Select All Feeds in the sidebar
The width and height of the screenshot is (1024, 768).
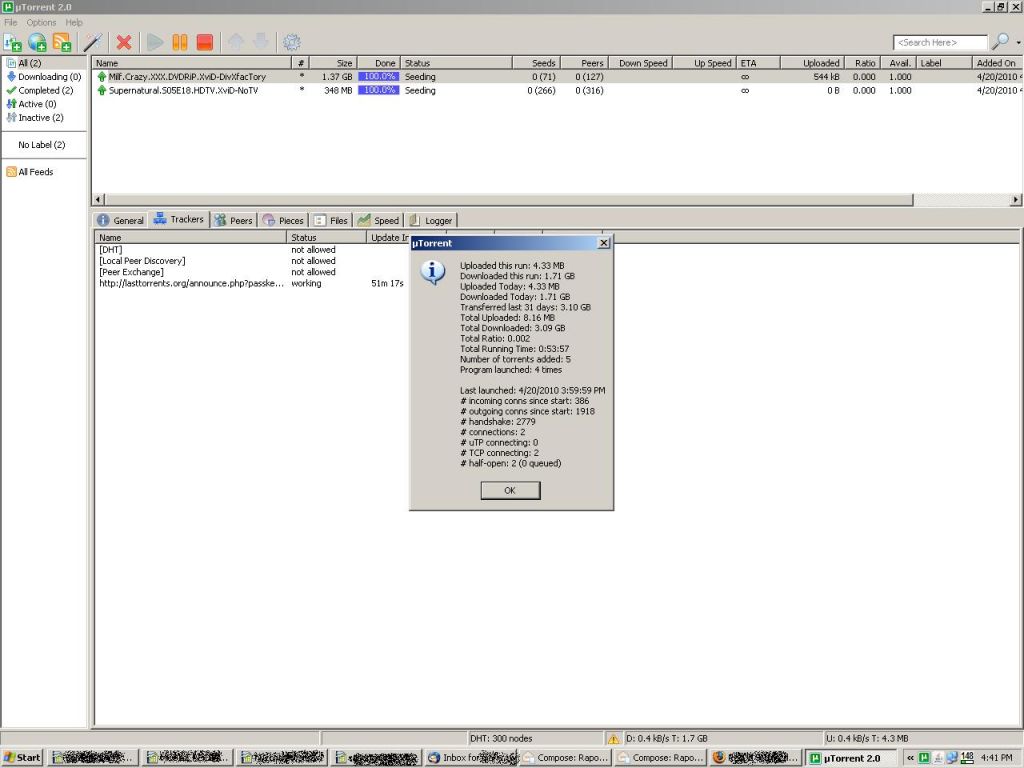(x=35, y=172)
